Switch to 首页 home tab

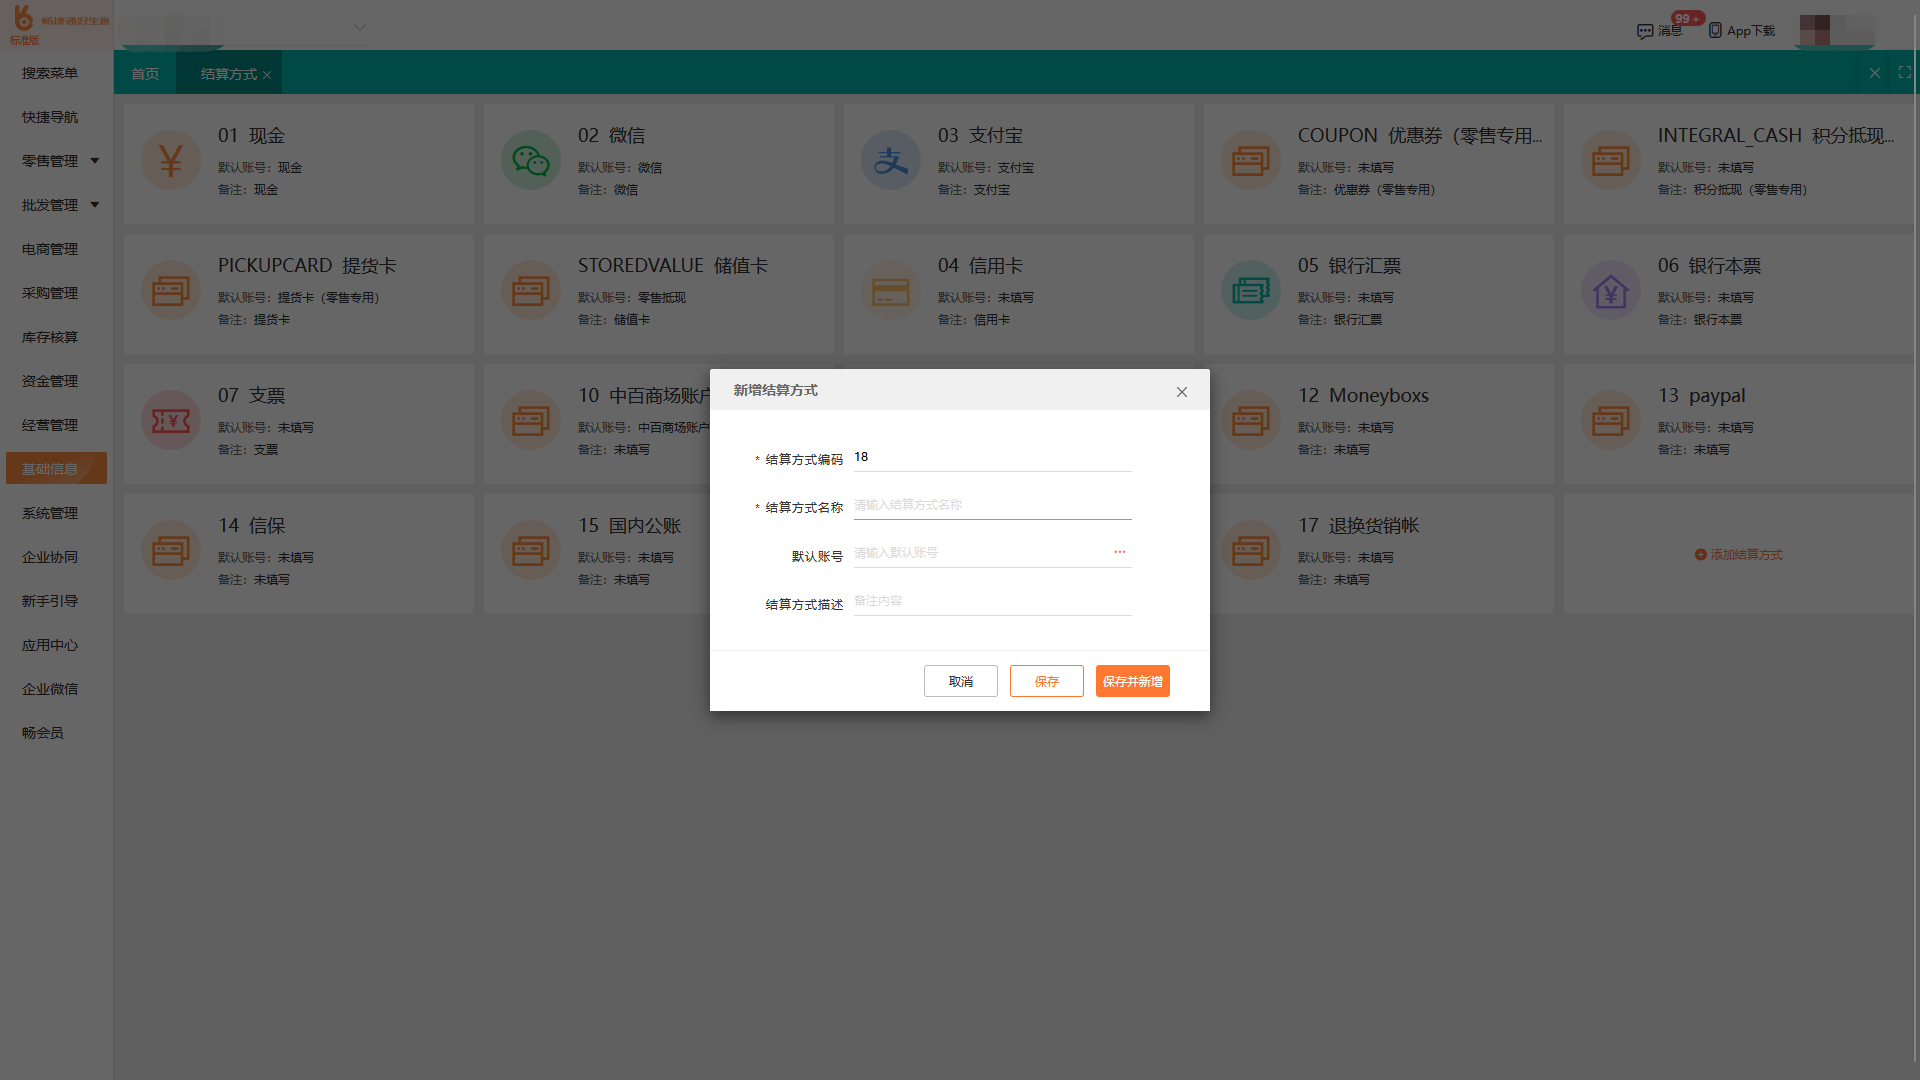(x=144, y=73)
